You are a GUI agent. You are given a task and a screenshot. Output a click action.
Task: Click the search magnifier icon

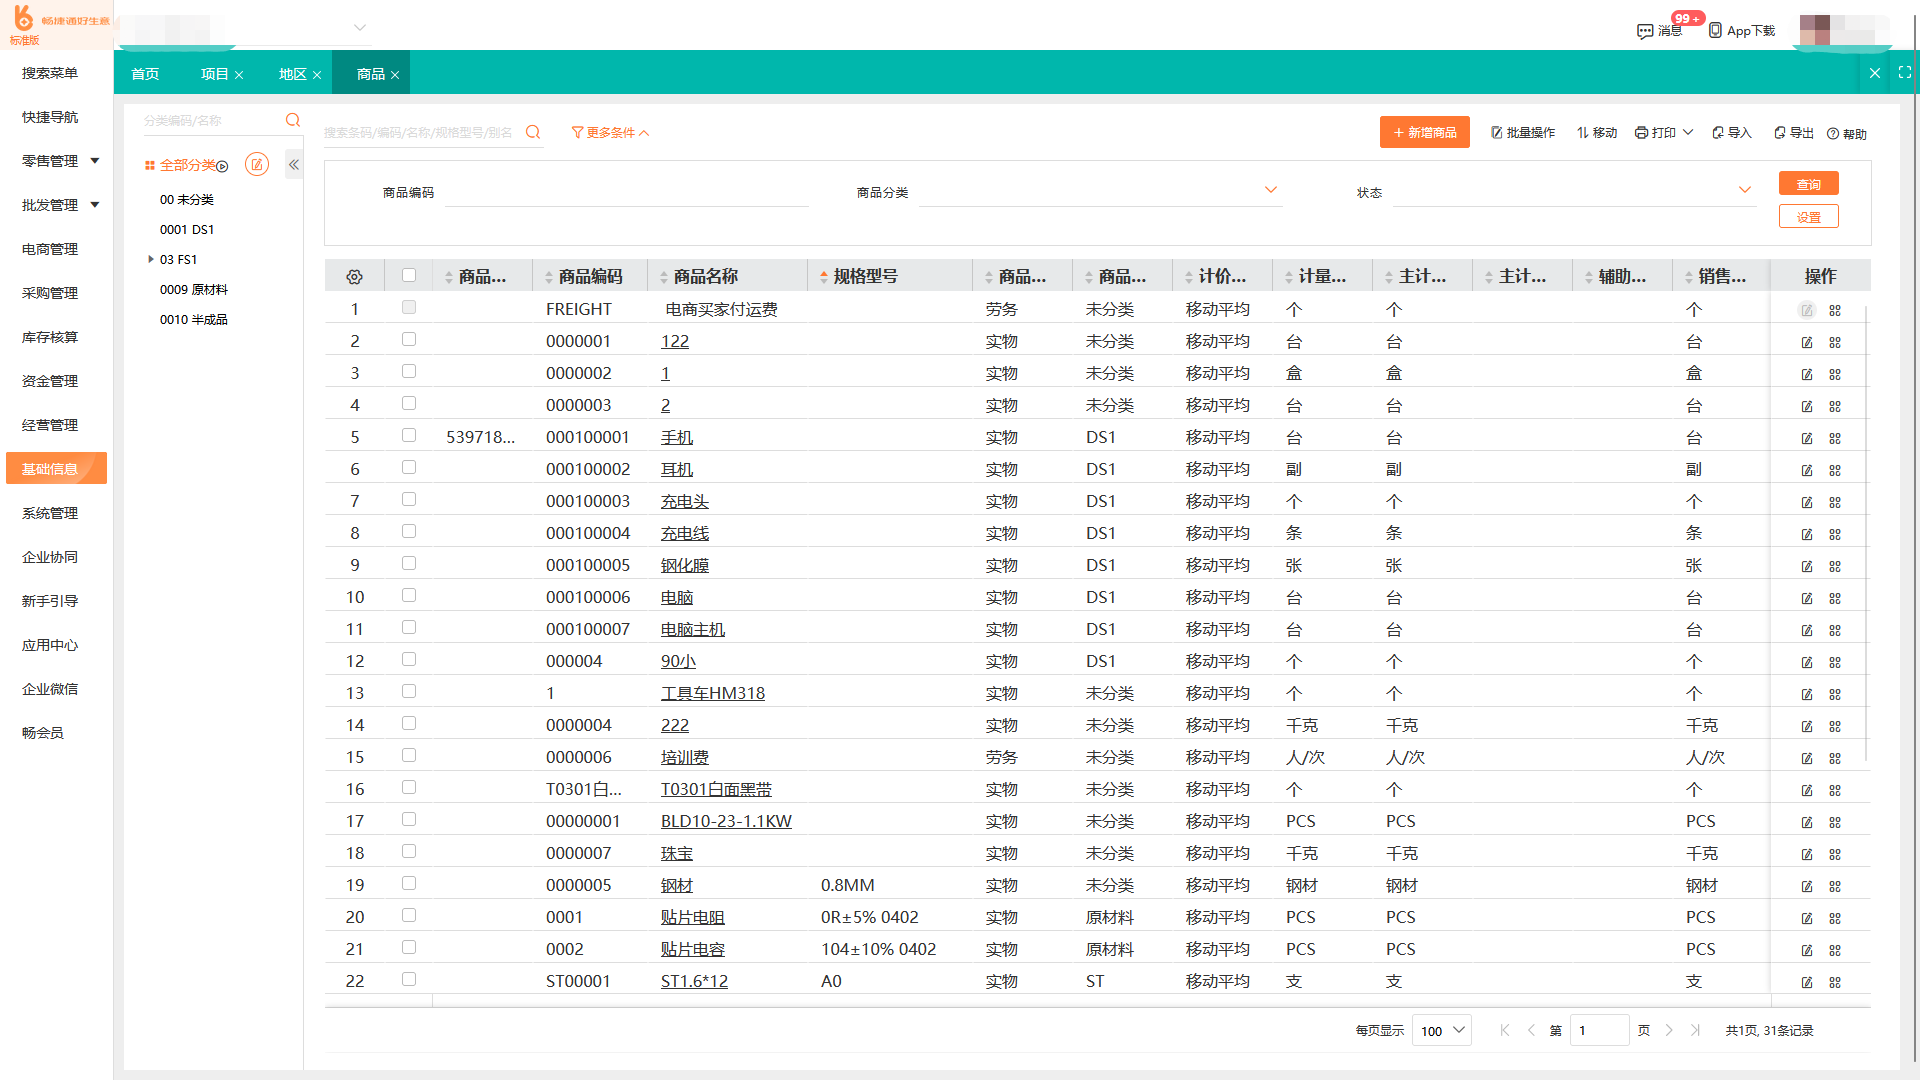tap(293, 120)
